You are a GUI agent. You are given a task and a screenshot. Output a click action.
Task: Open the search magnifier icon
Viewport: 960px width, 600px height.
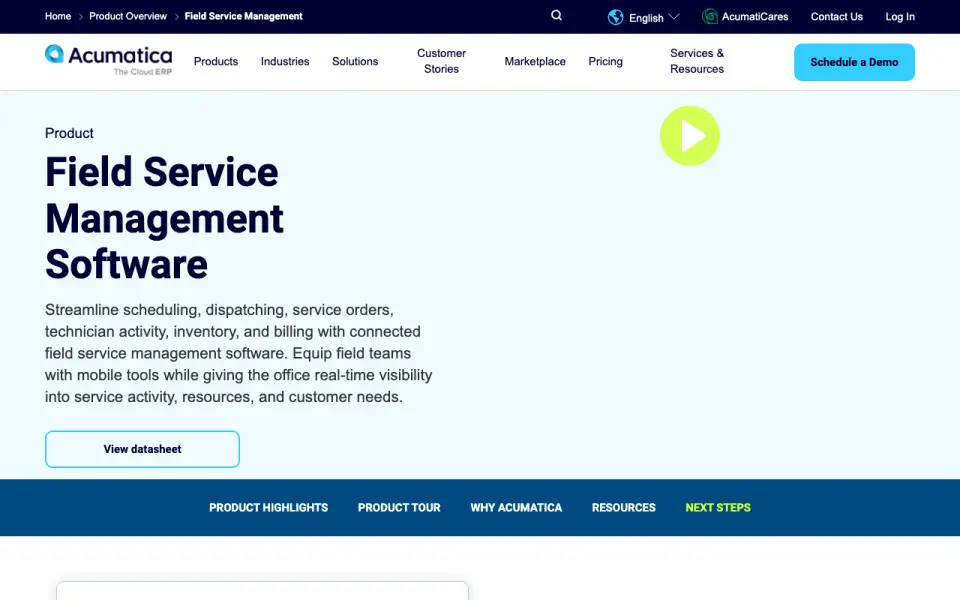point(556,15)
